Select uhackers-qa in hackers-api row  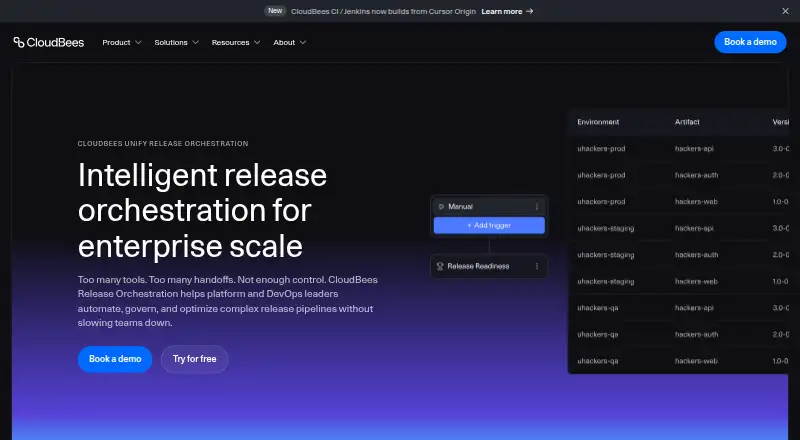pos(597,308)
